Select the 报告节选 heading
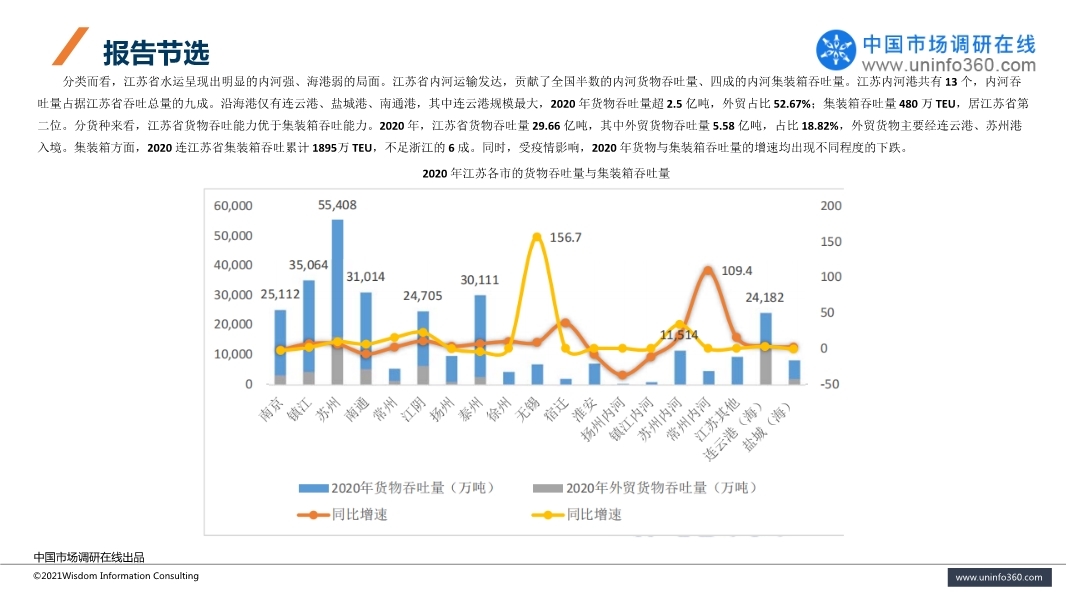1066x600 pixels. (x=156, y=50)
